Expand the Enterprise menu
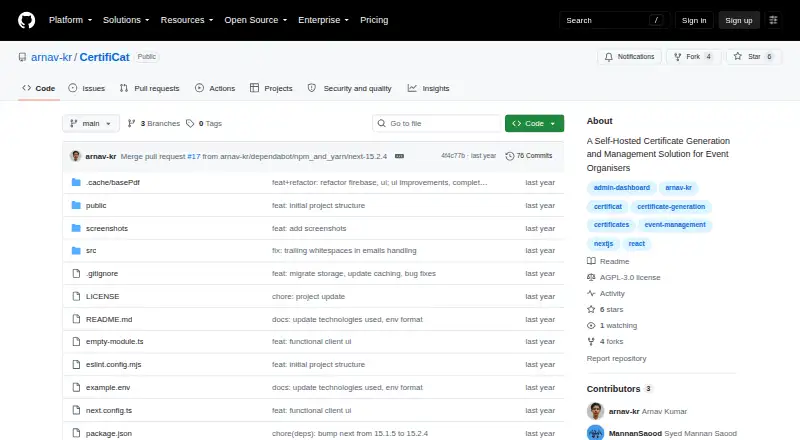 323,20
